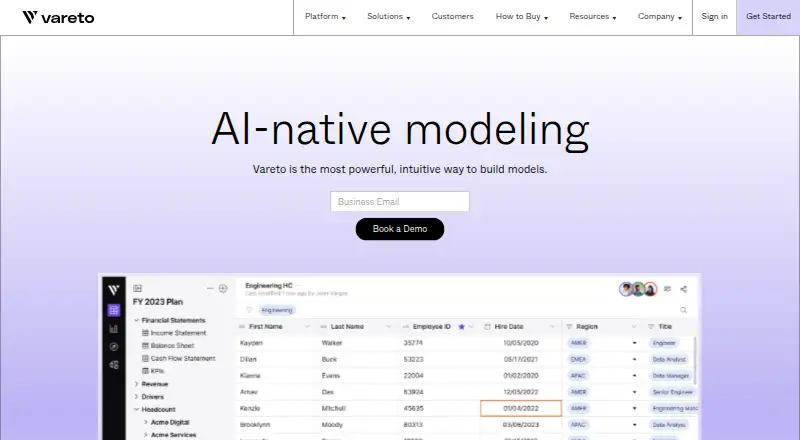
Task: Open First Name column dropdown arrow
Action: (307, 327)
